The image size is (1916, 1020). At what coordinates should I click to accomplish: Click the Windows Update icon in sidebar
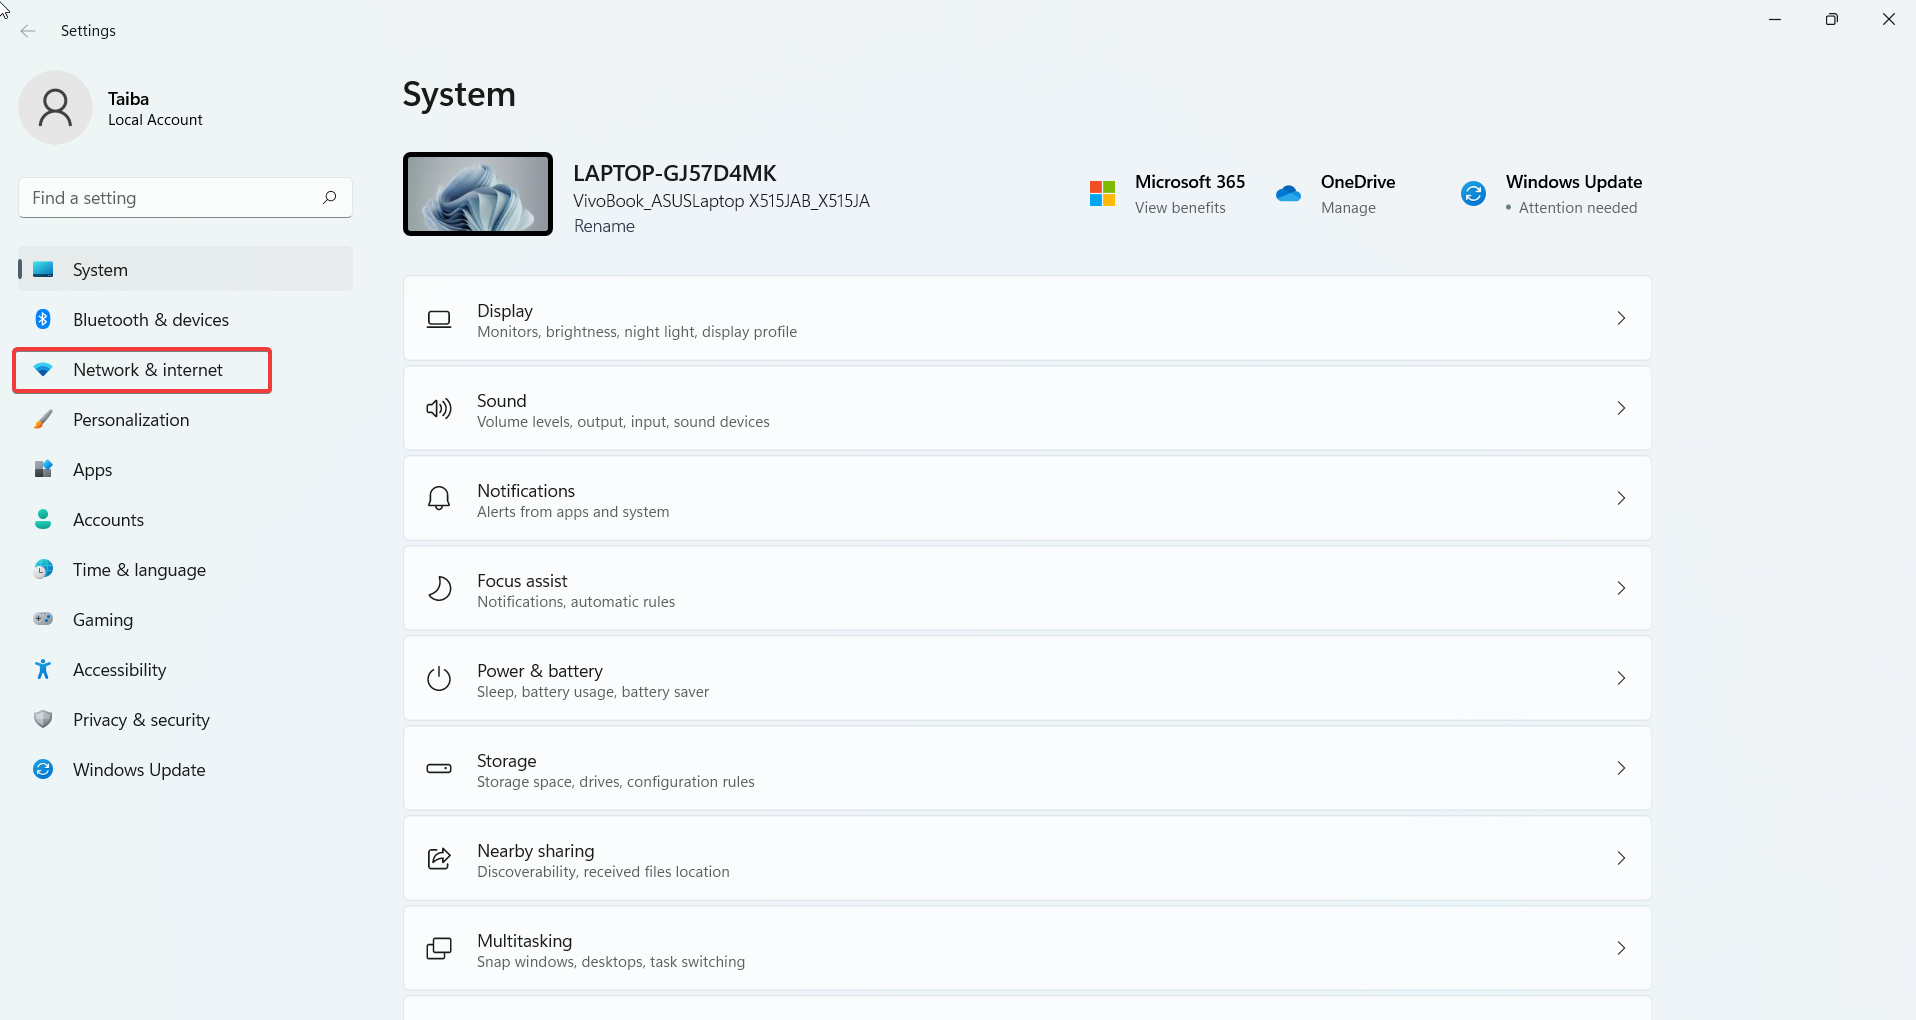point(41,769)
